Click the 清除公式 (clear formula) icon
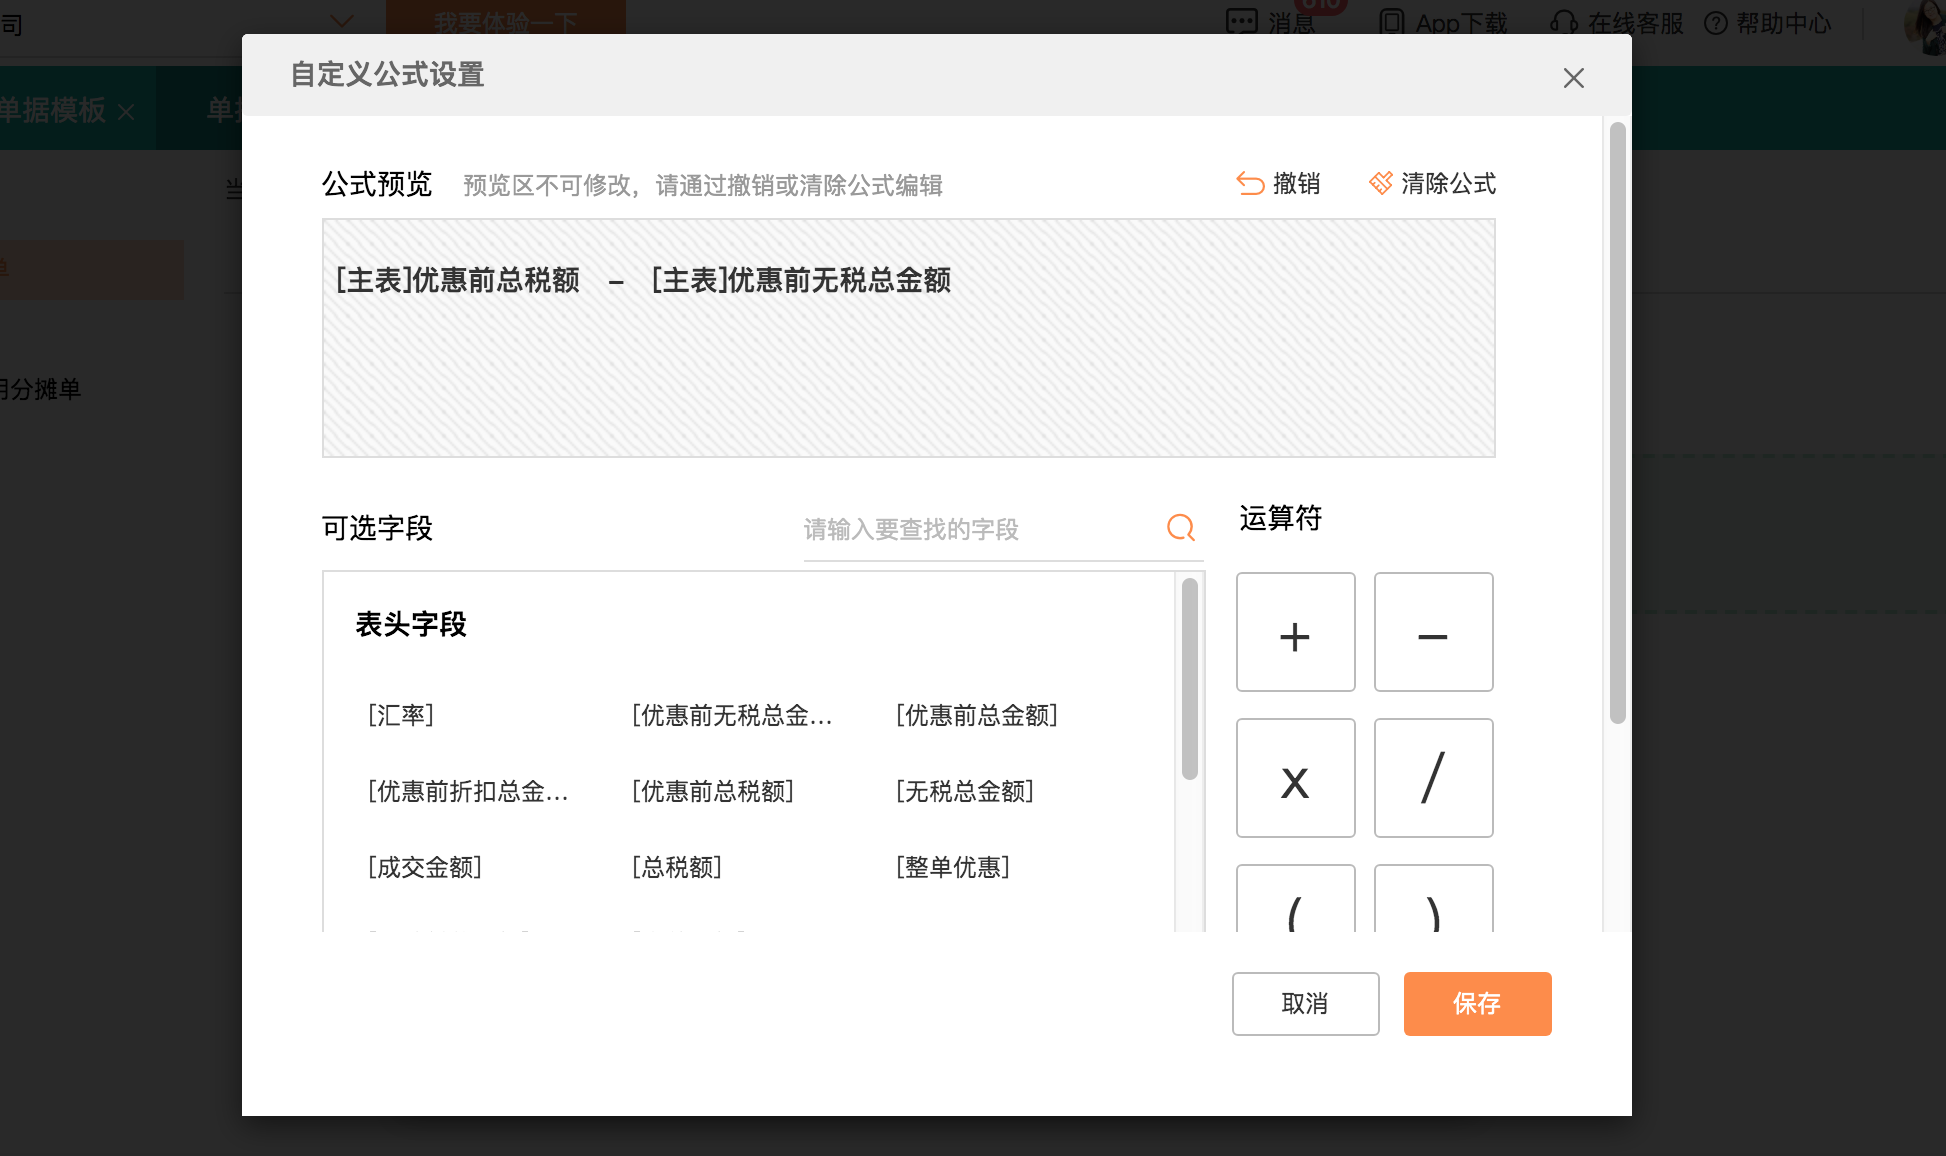The height and width of the screenshot is (1156, 1946). coord(1378,183)
